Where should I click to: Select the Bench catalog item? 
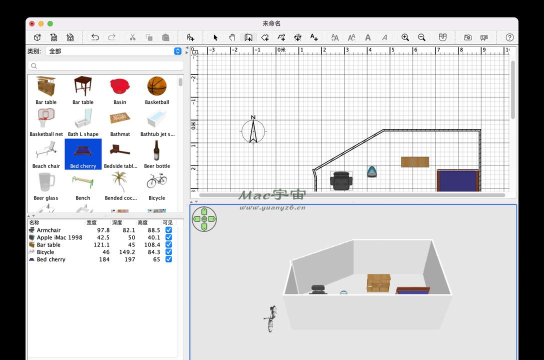[x=83, y=186]
